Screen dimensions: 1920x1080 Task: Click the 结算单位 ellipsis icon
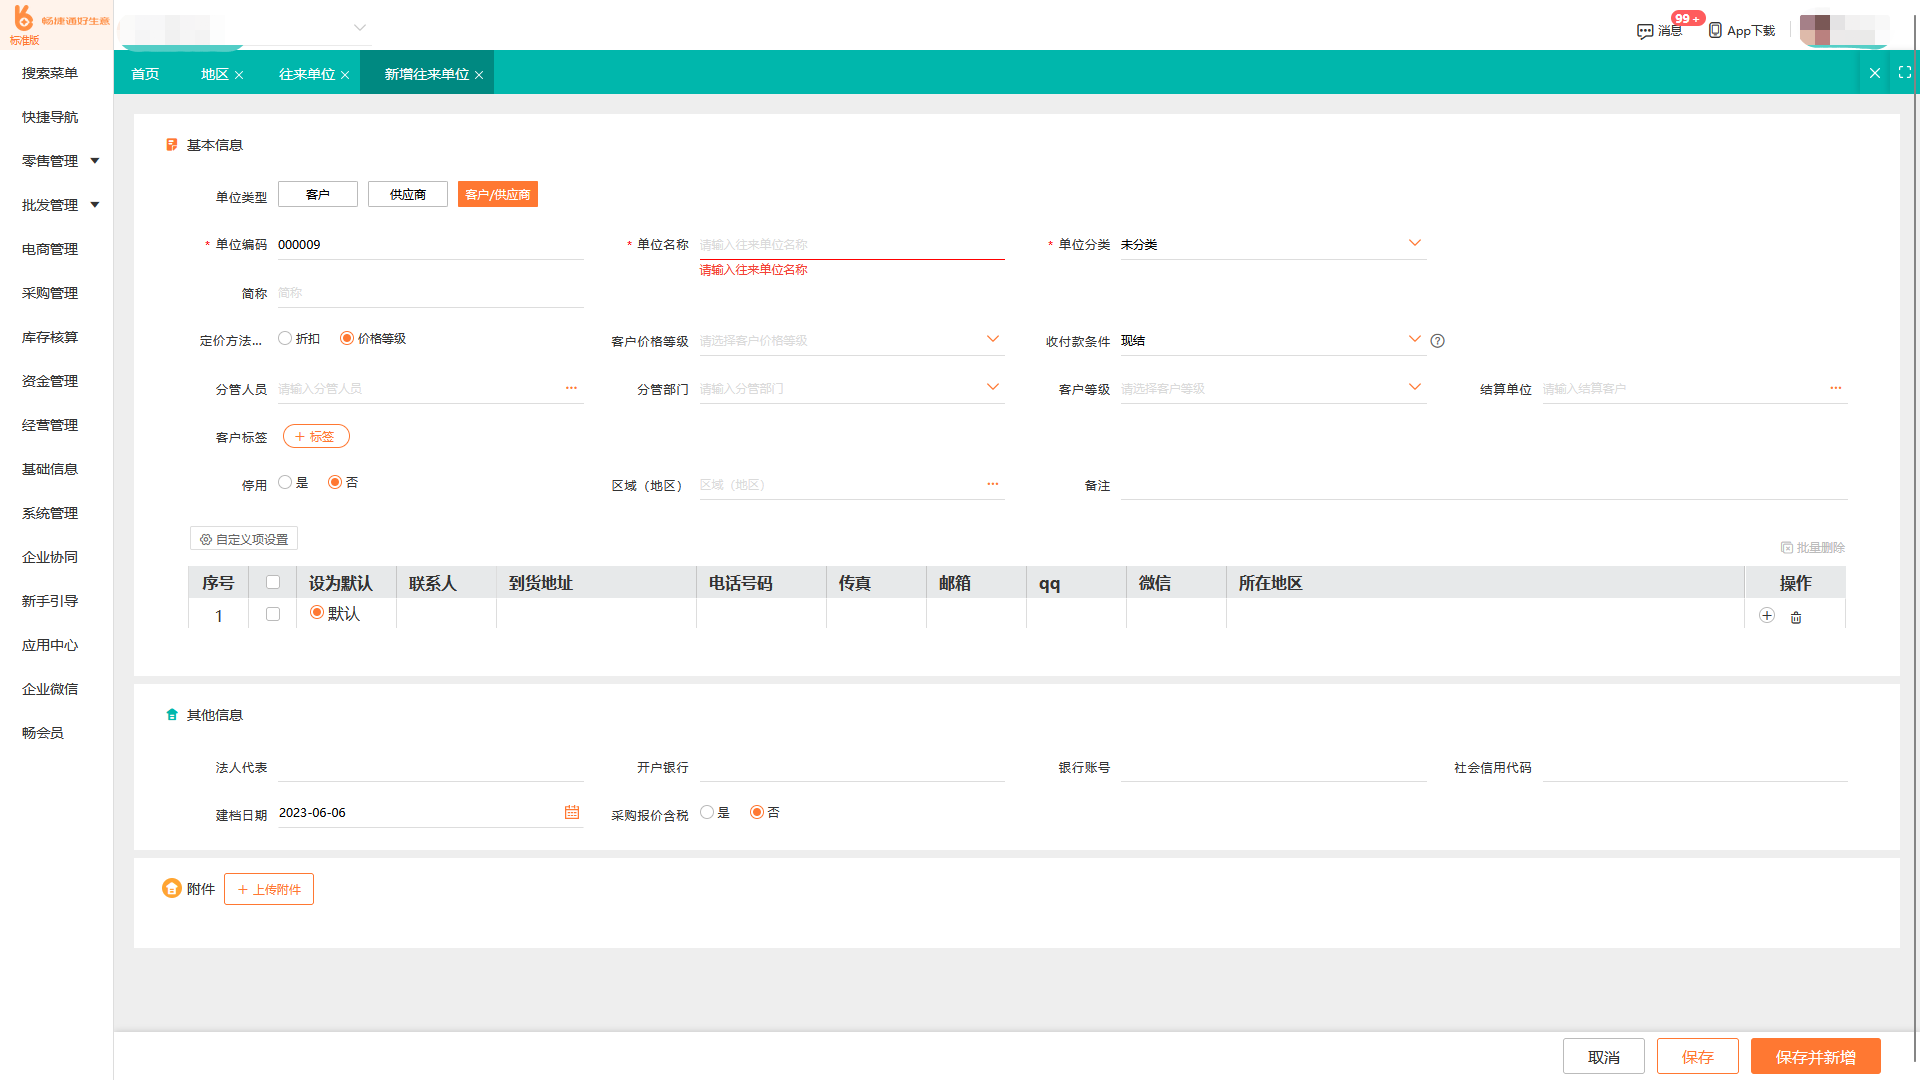coord(1838,388)
